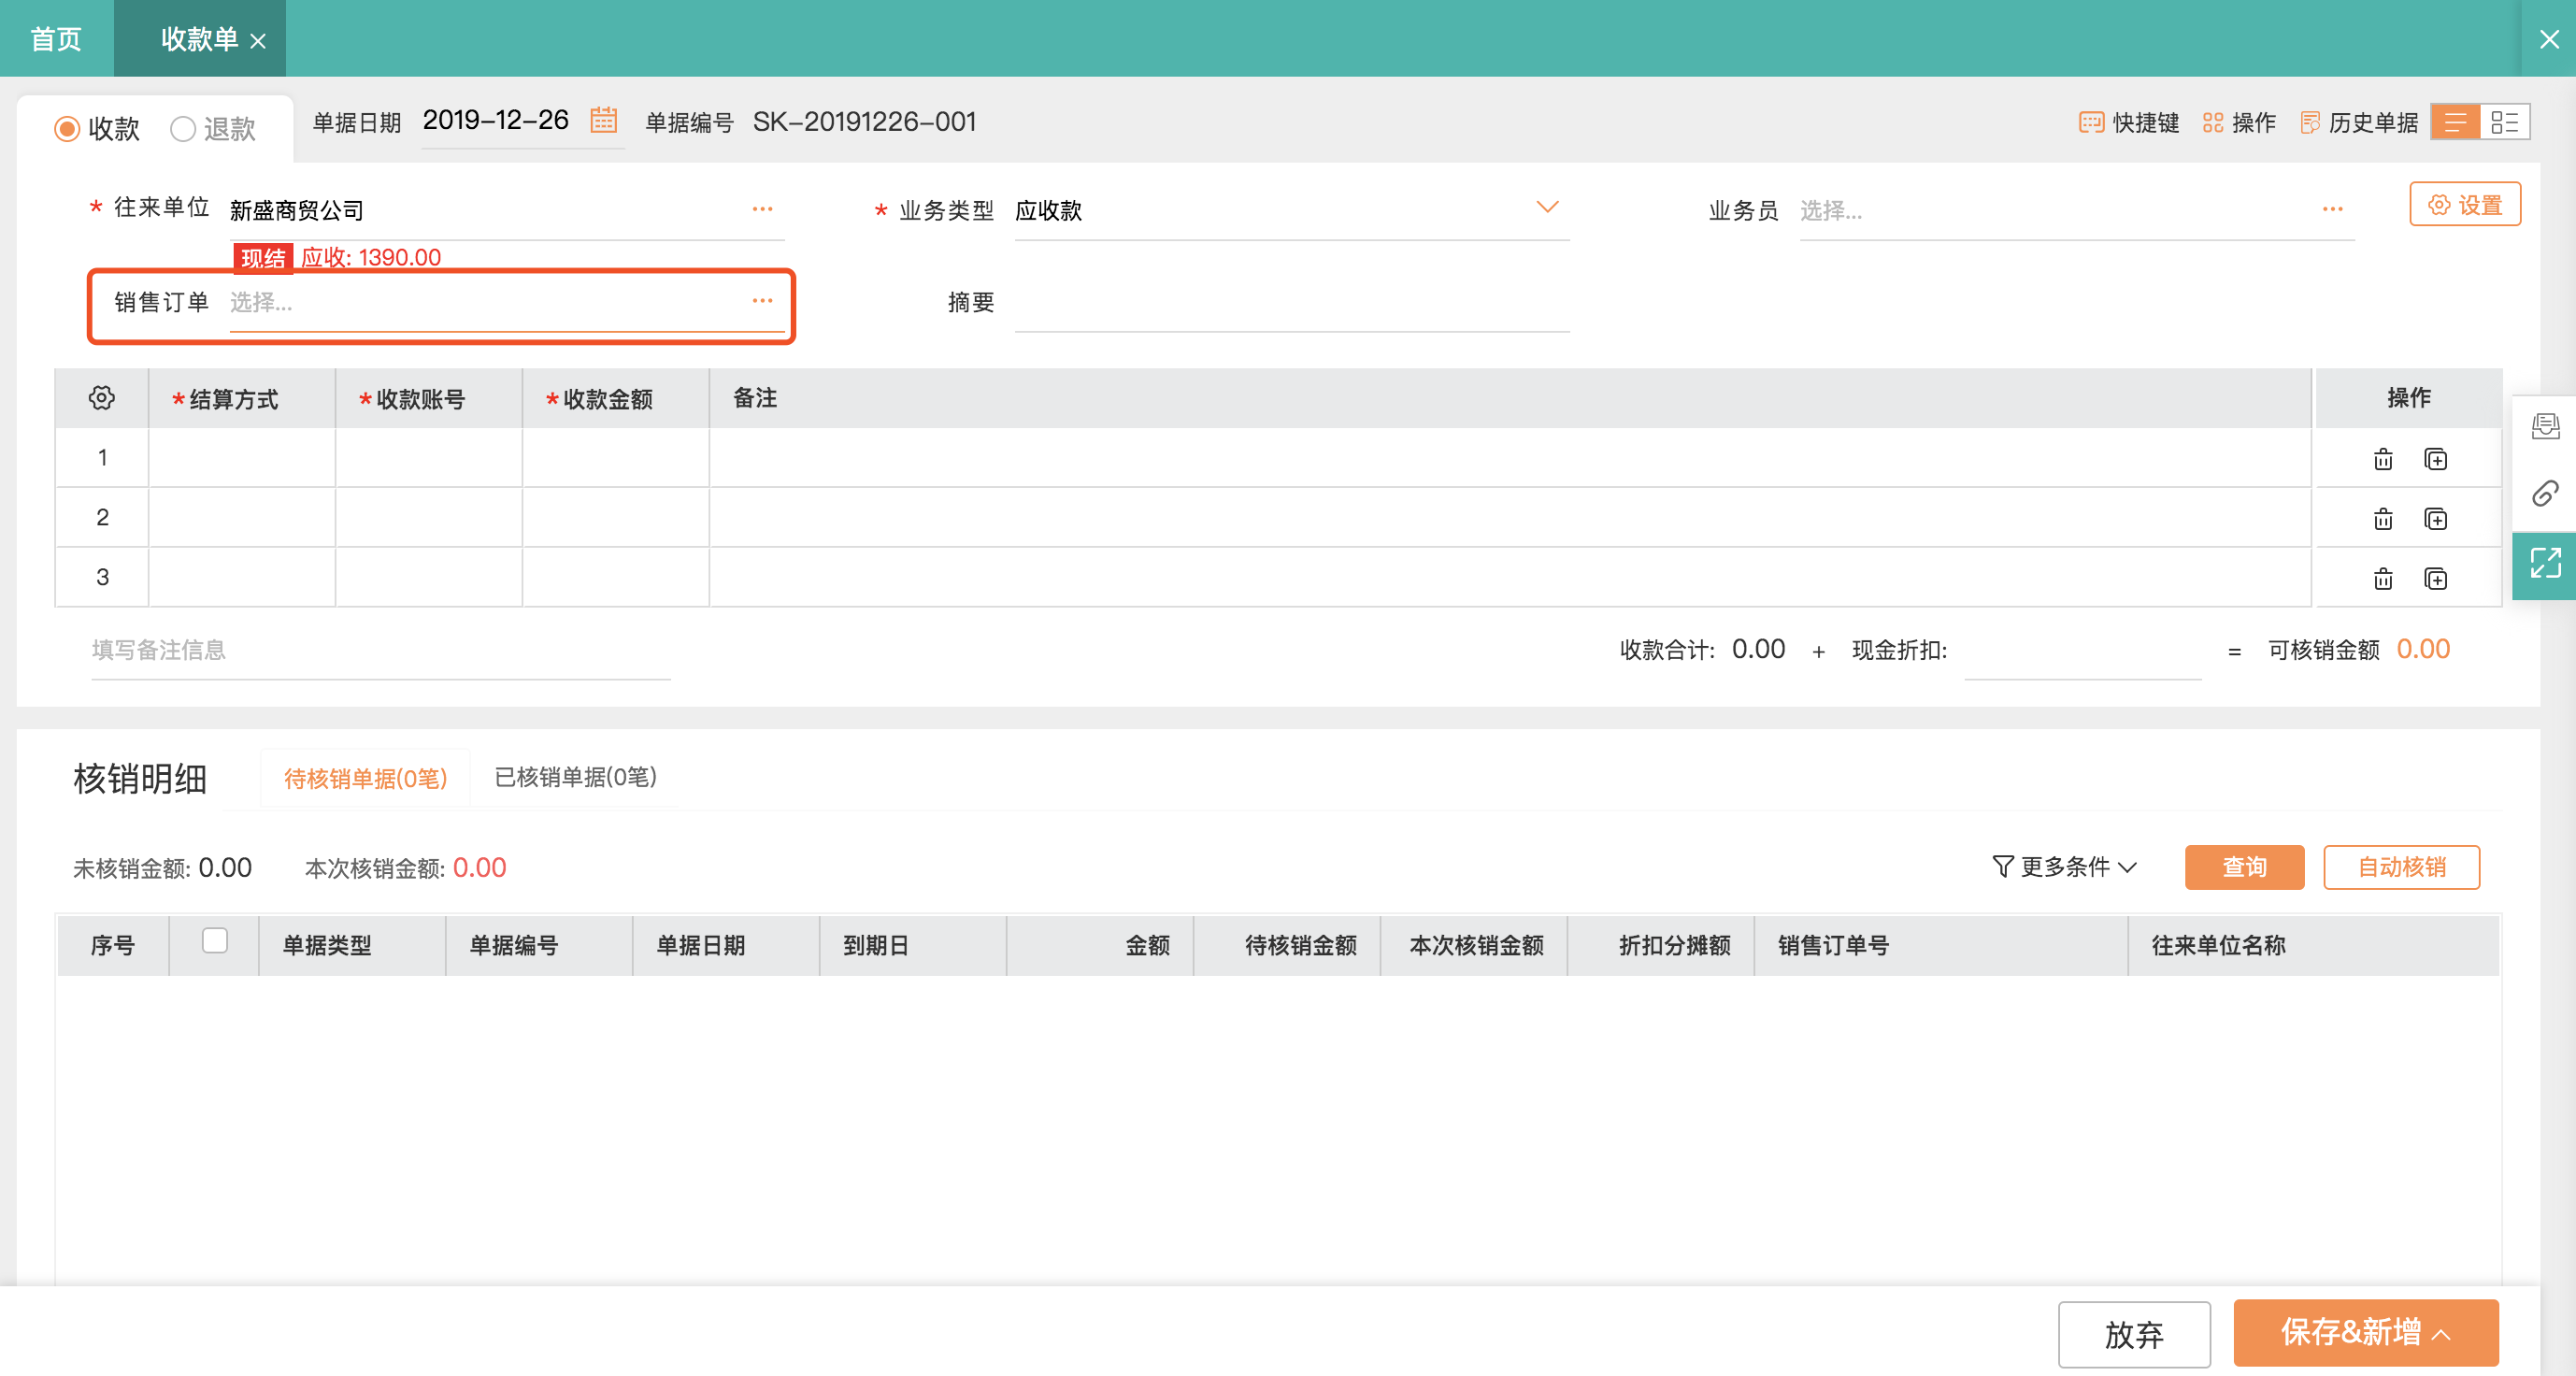Click the 已核销单据 tab link
The height and width of the screenshot is (1376, 2576).
[580, 779]
